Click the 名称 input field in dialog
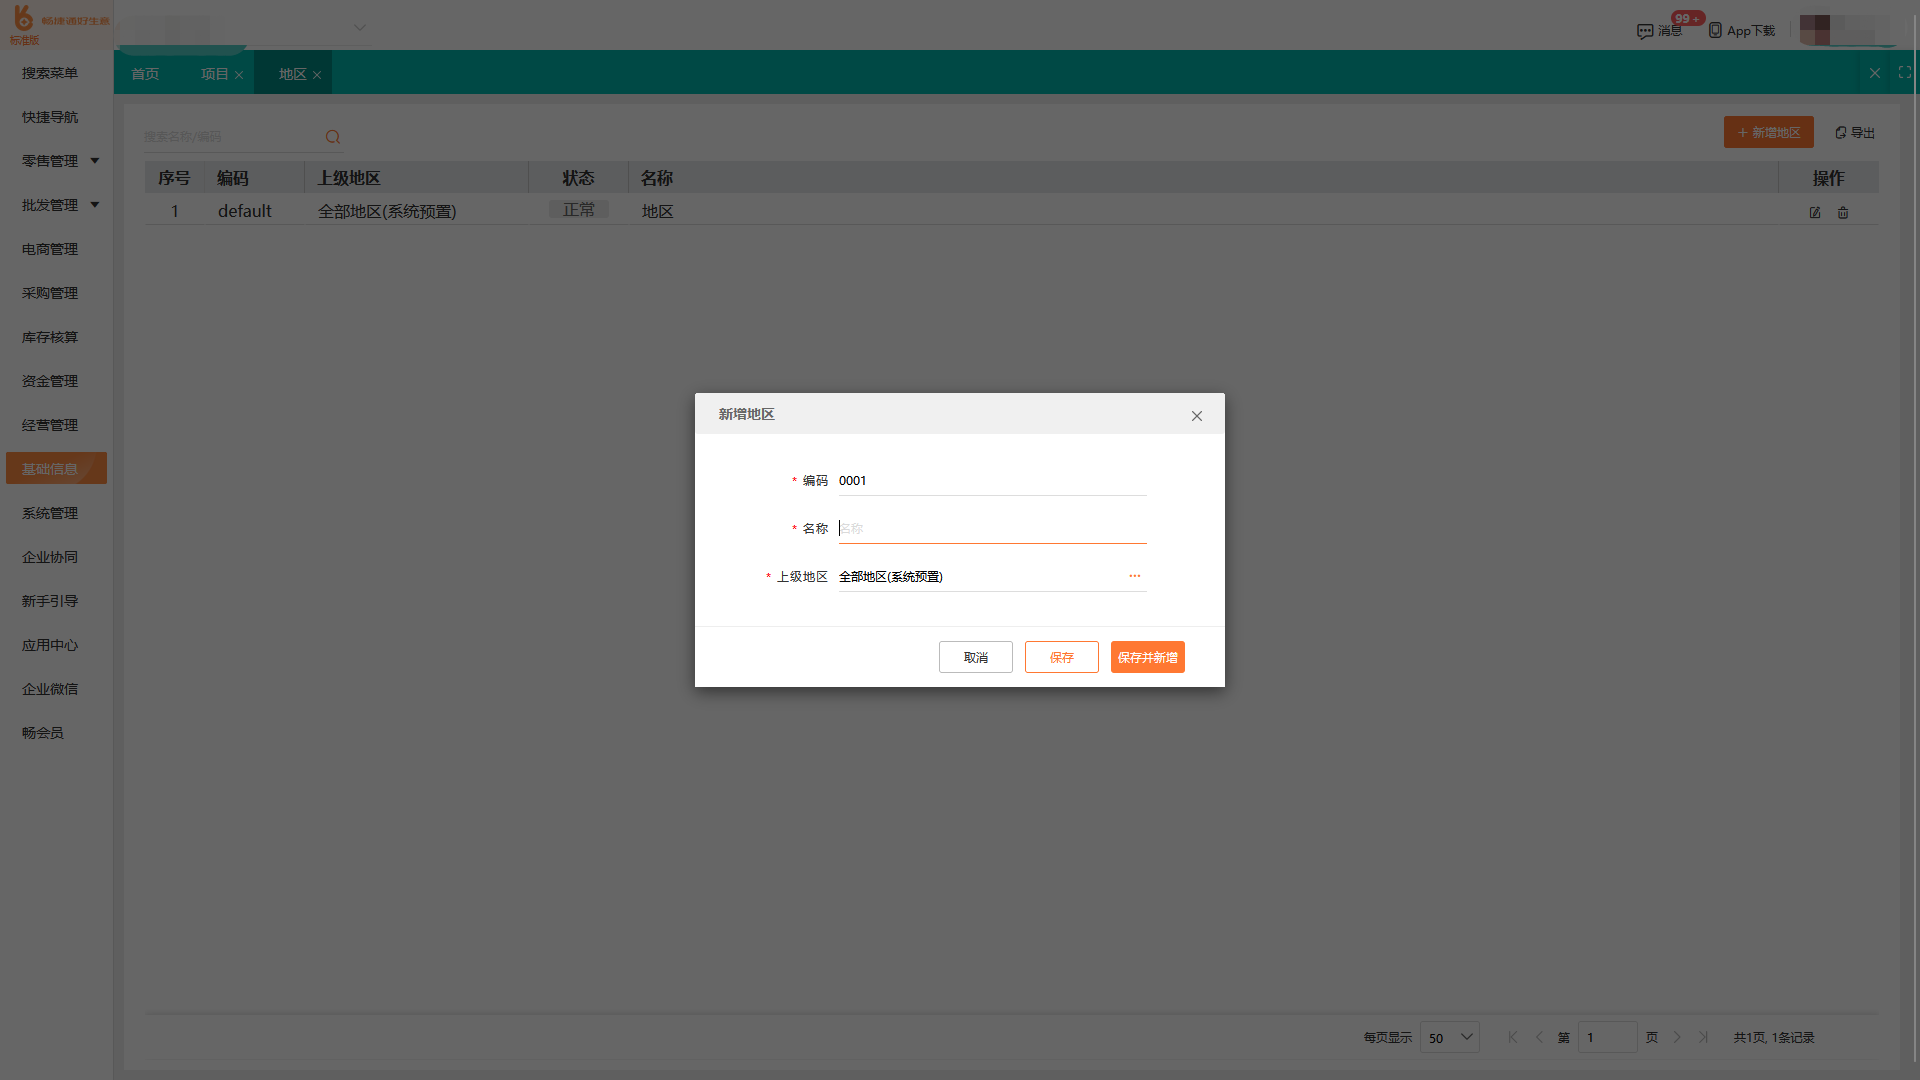This screenshot has height=1080, width=1920. (990, 527)
